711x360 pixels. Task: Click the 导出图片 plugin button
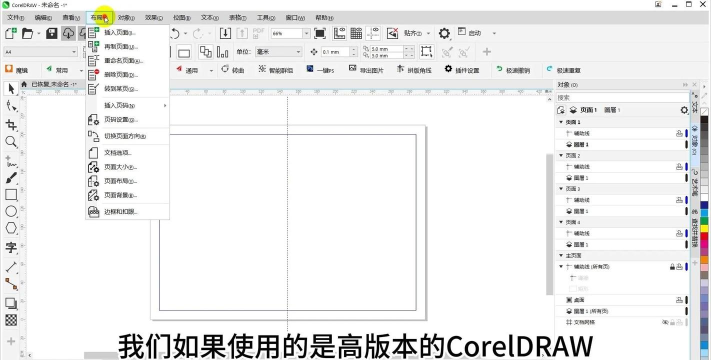click(365, 70)
